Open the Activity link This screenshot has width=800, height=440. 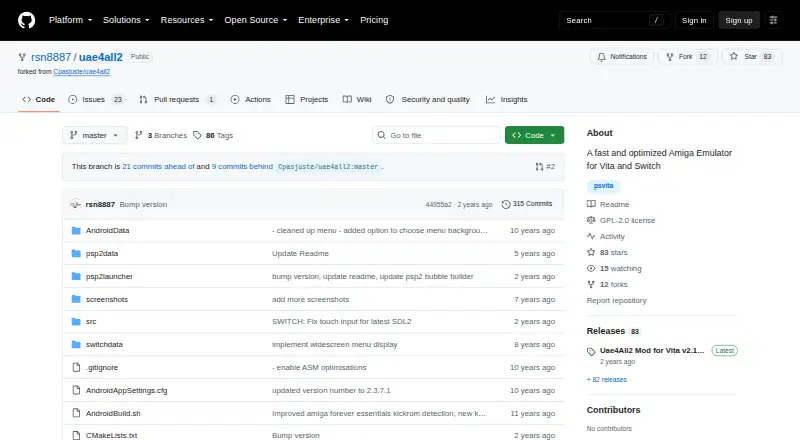[606, 236]
